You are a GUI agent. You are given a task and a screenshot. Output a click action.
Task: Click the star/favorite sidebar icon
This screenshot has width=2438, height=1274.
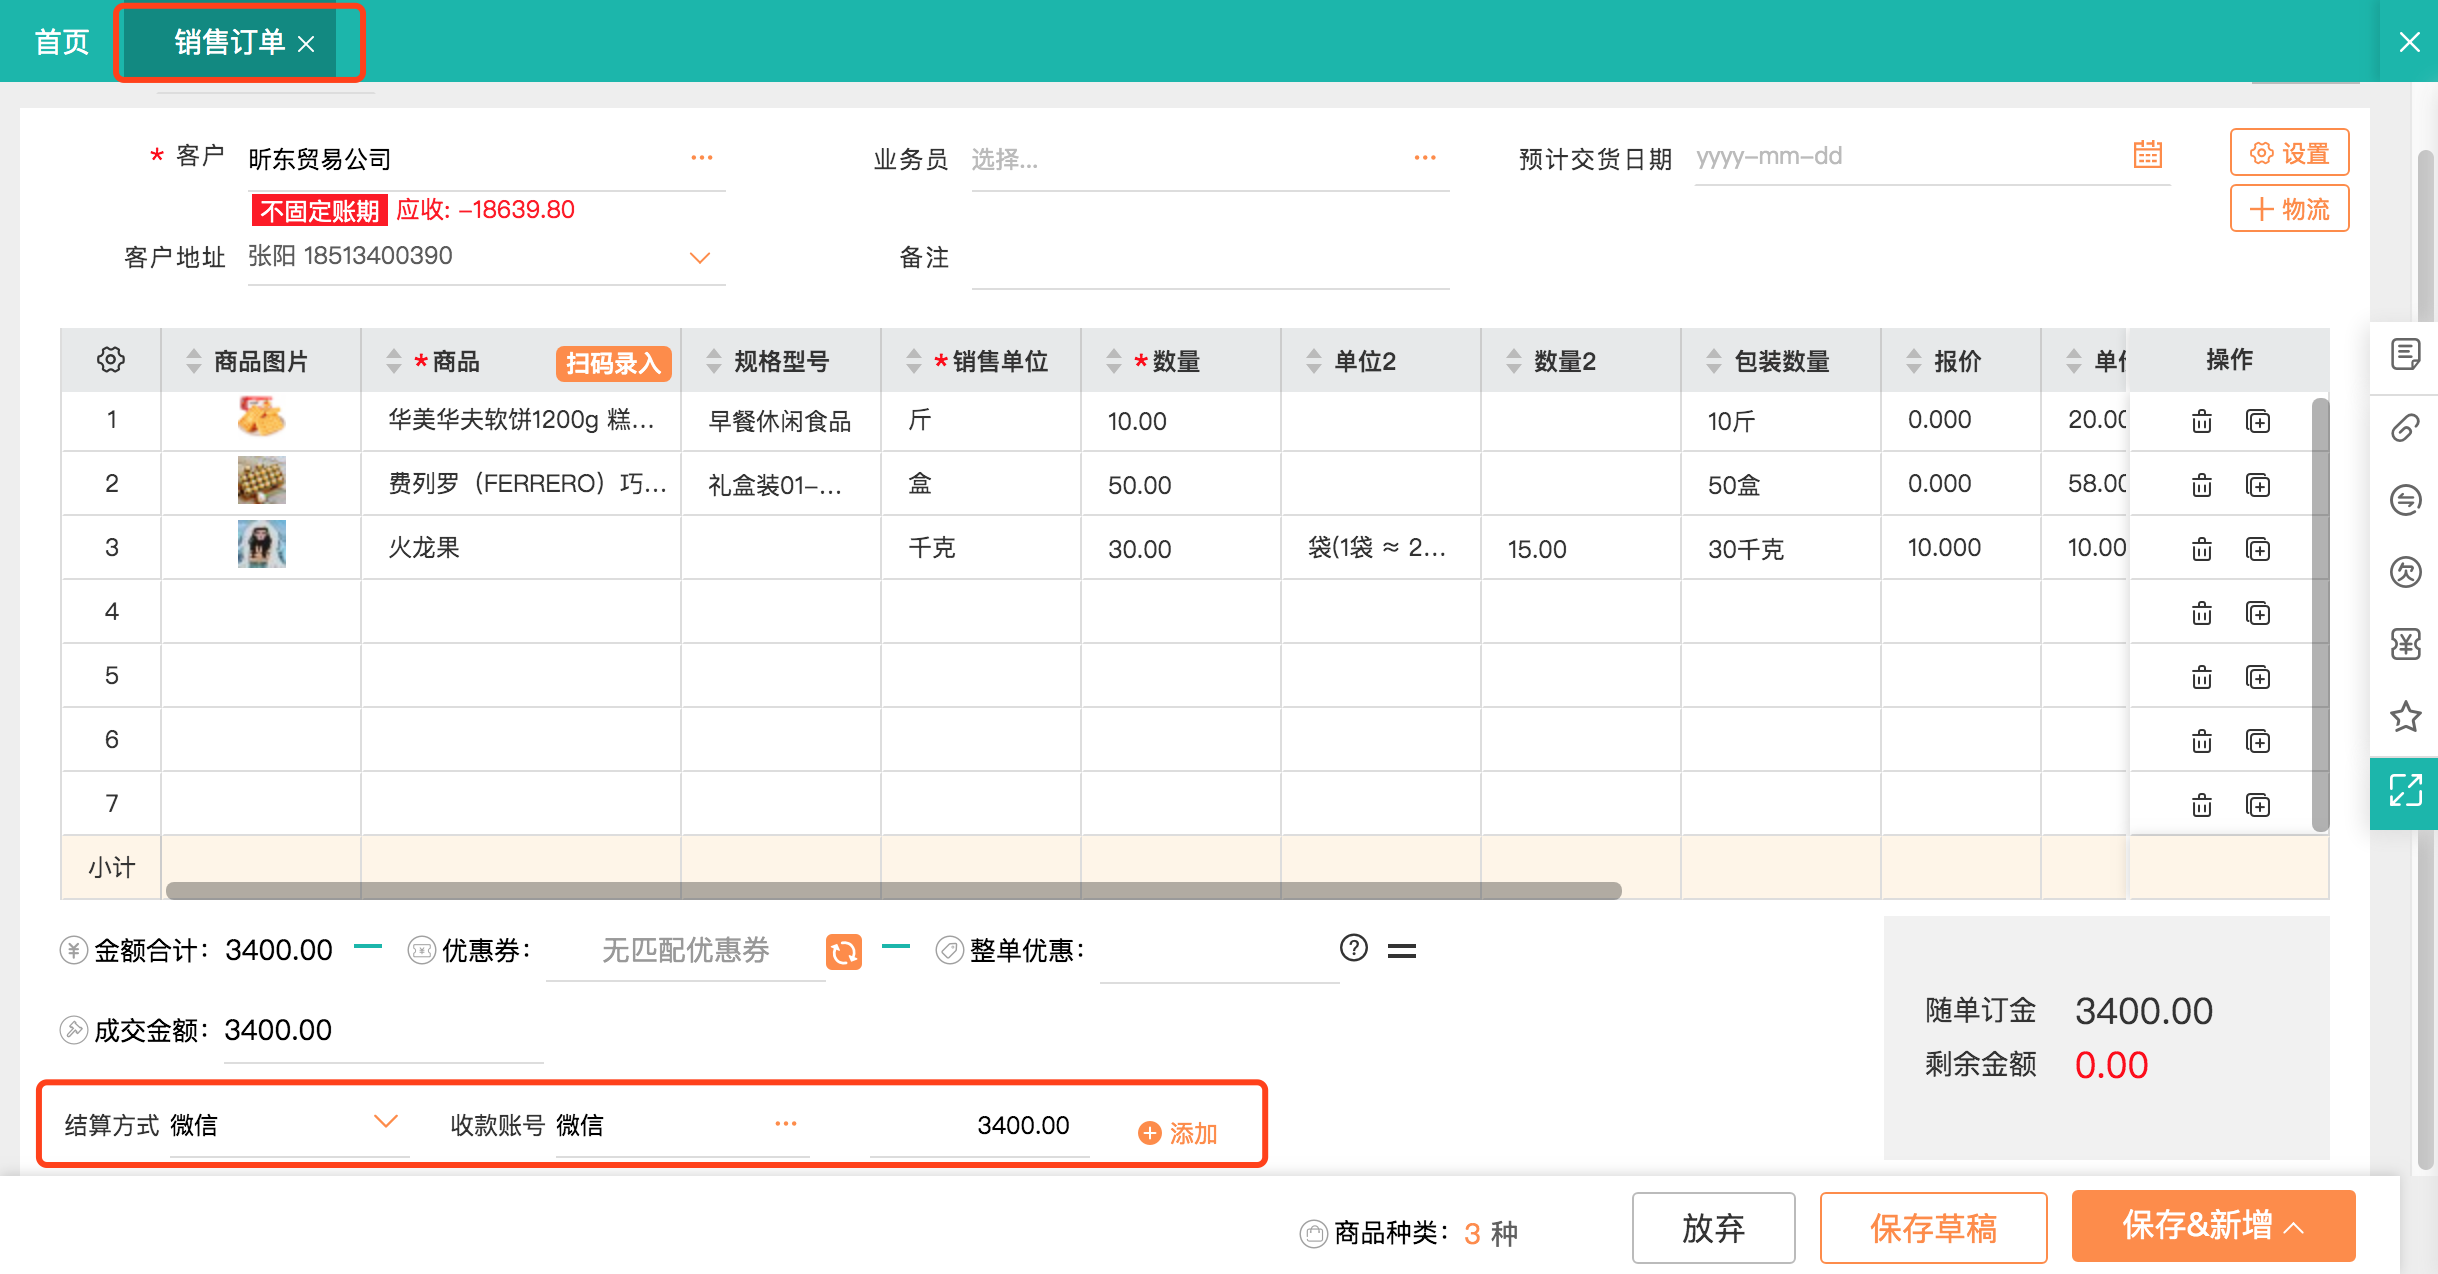pyautogui.click(x=2404, y=727)
